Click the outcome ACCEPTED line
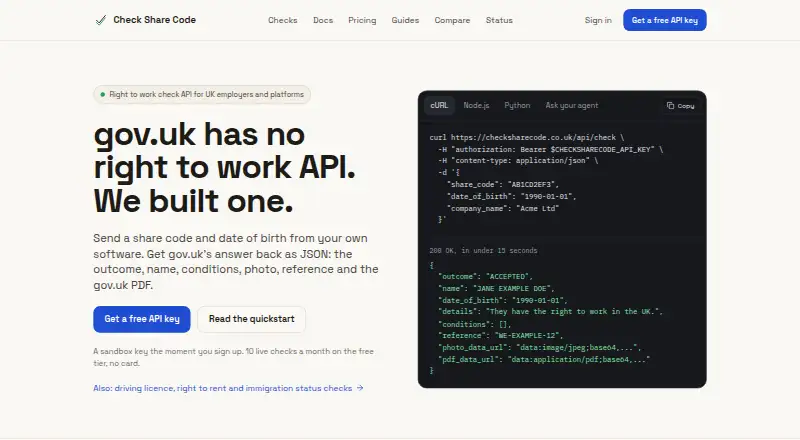The width and height of the screenshot is (800, 440). [x=485, y=276]
